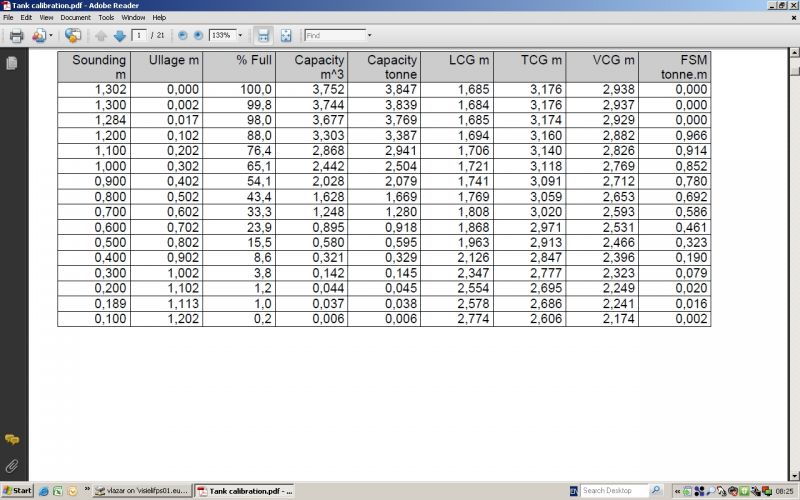Toggle the fit one full page view
This screenshot has height=500, width=800.
pos(286,35)
